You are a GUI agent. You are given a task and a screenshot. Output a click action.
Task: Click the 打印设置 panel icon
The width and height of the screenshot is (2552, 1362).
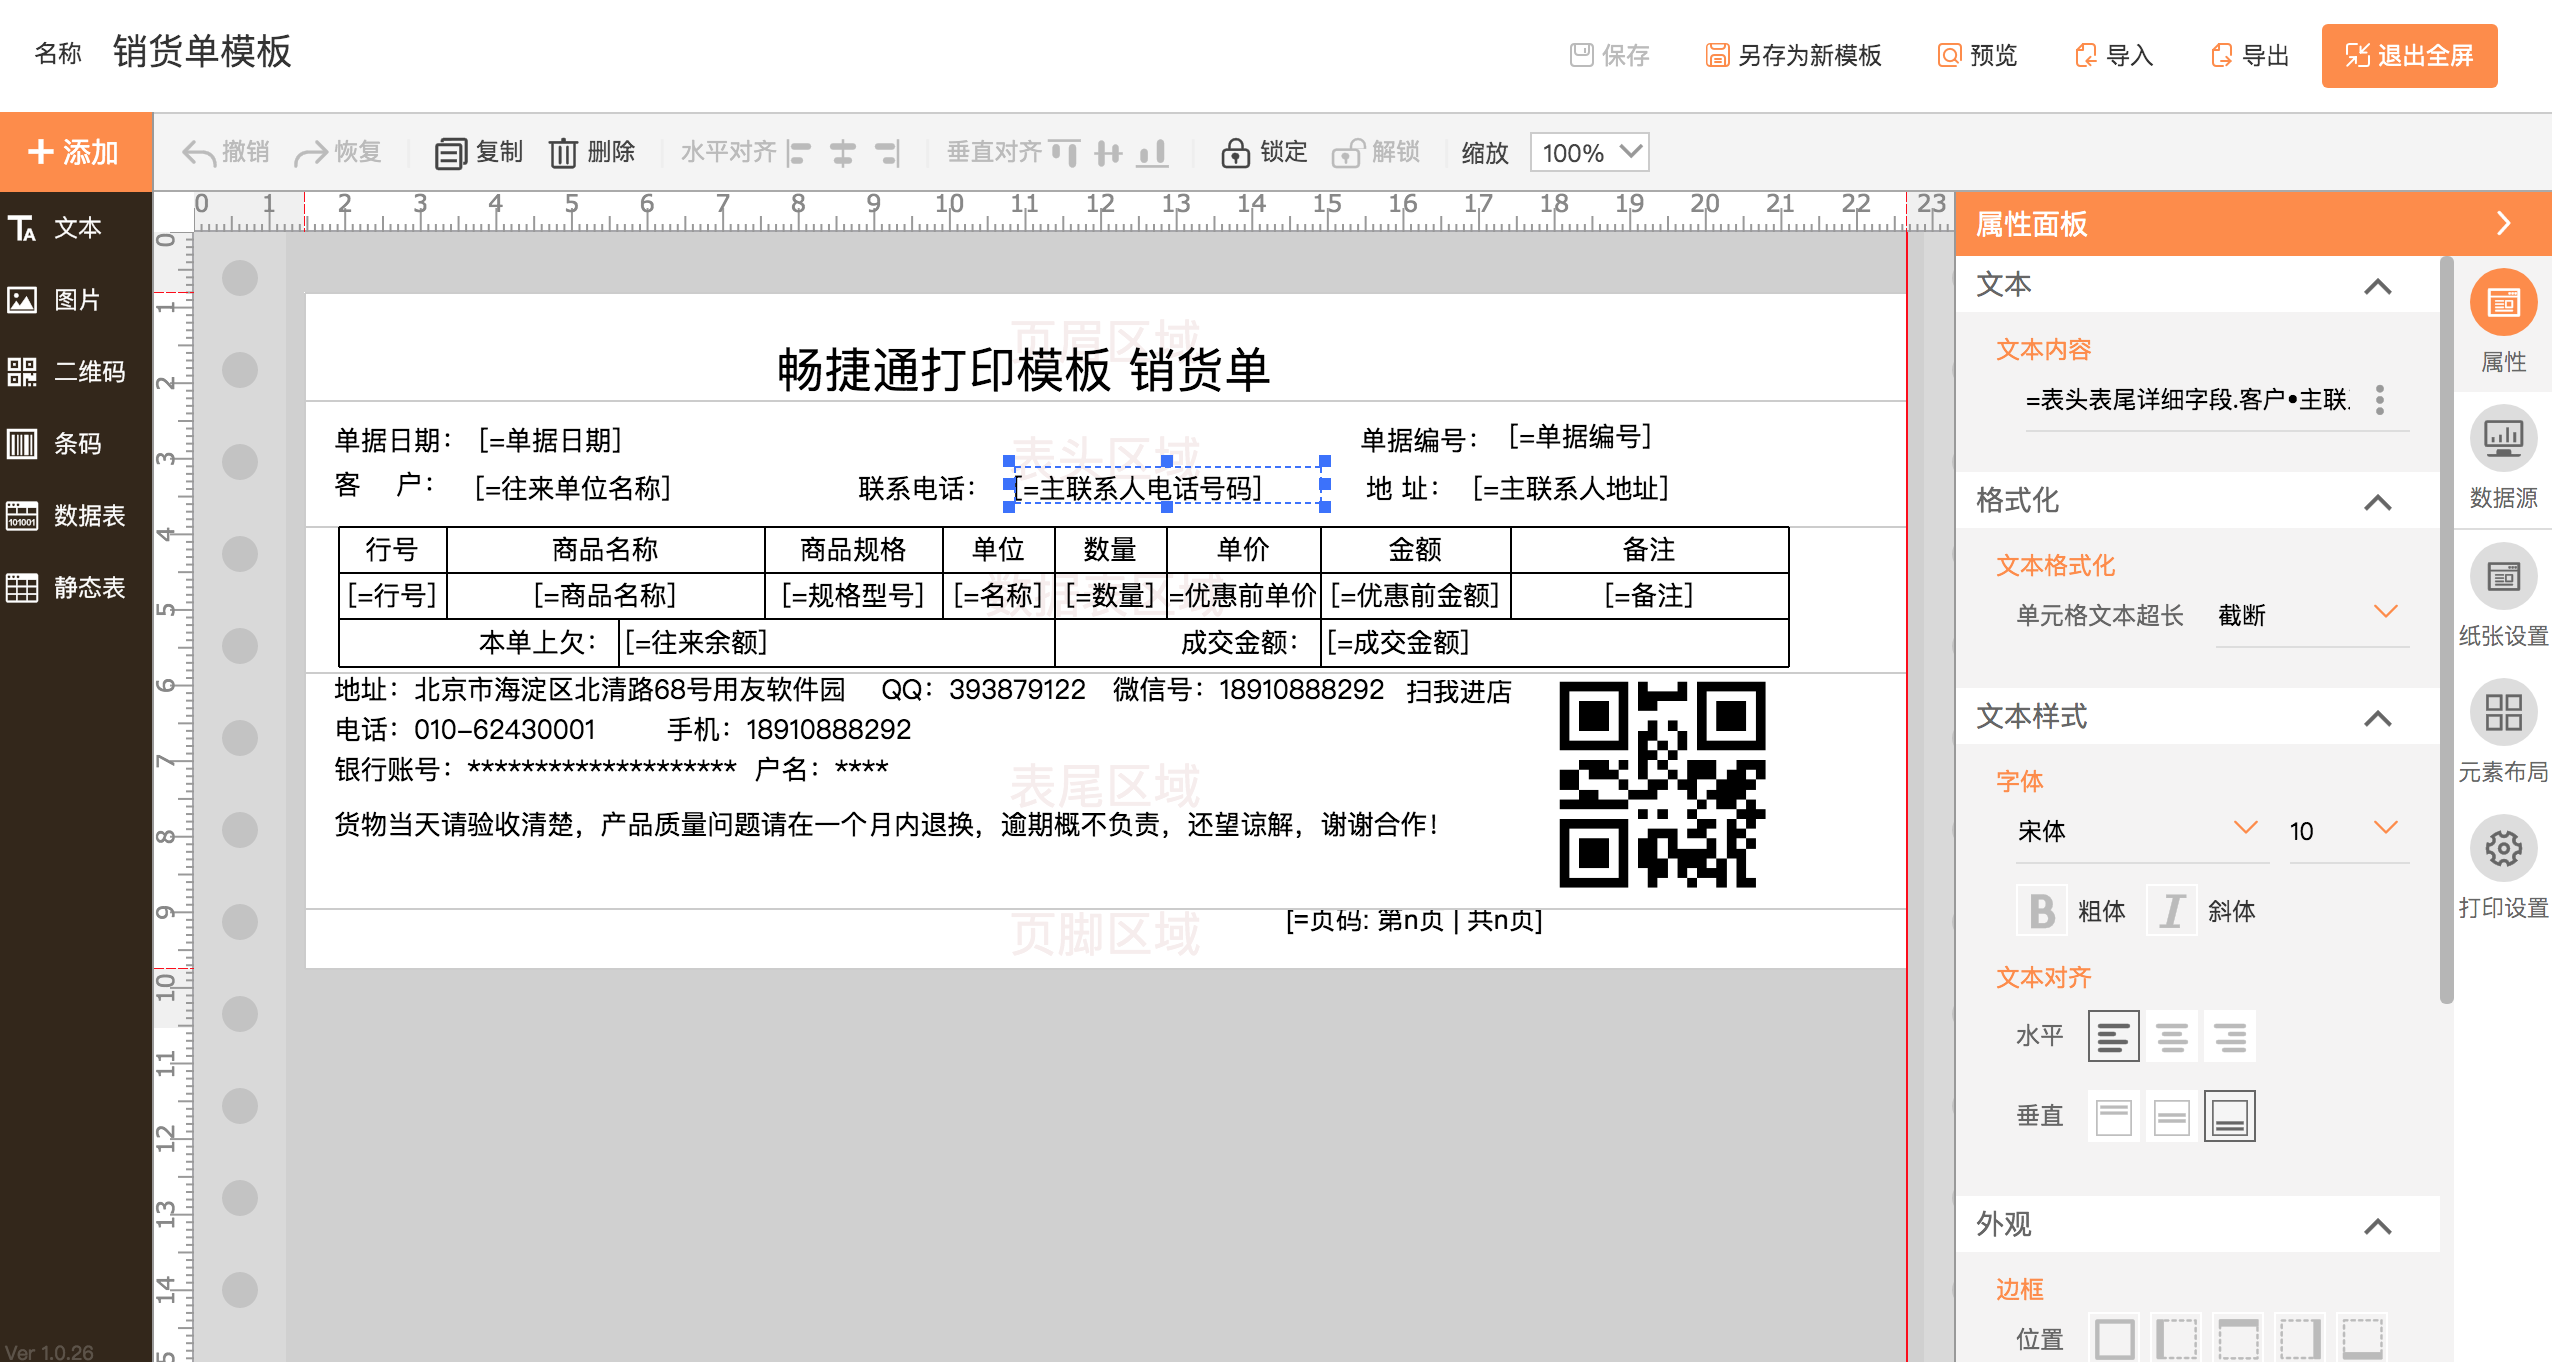2500,851
